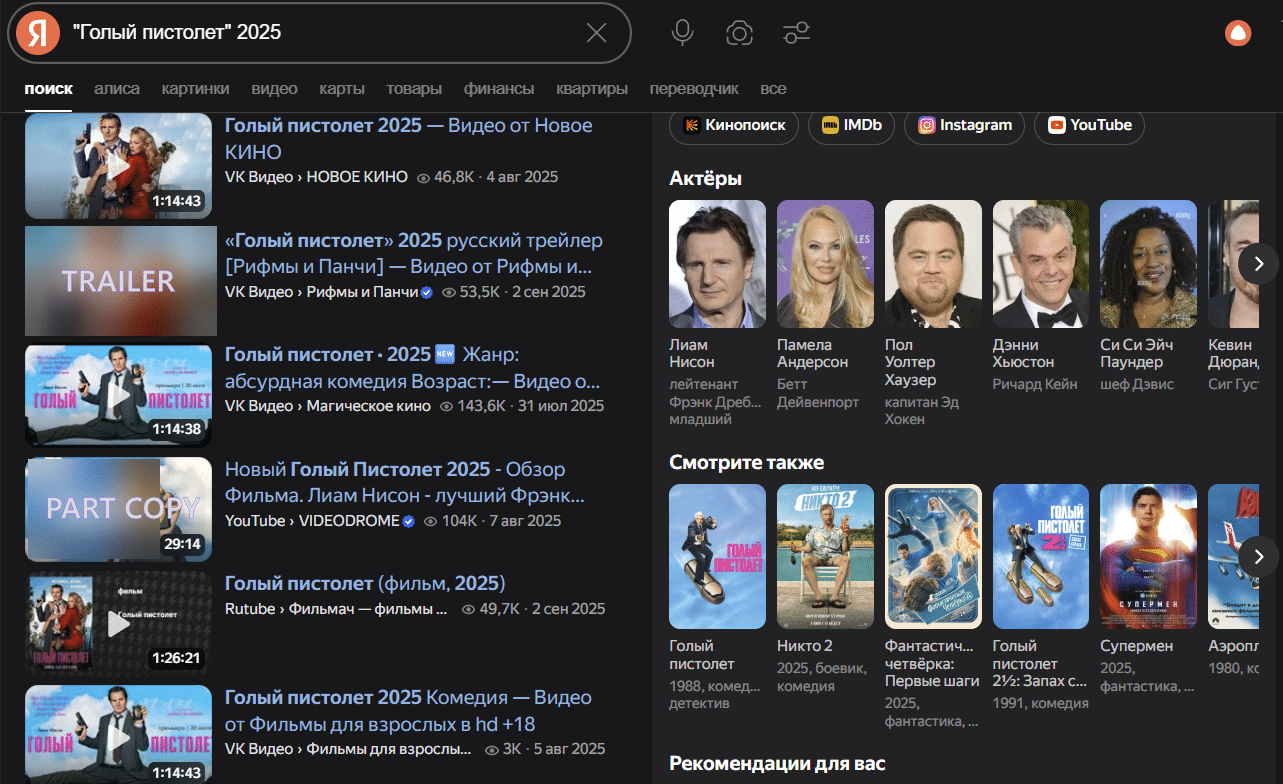This screenshot has width=1283, height=784.
Task: Switch to the видео tab
Action: [274, 89]
